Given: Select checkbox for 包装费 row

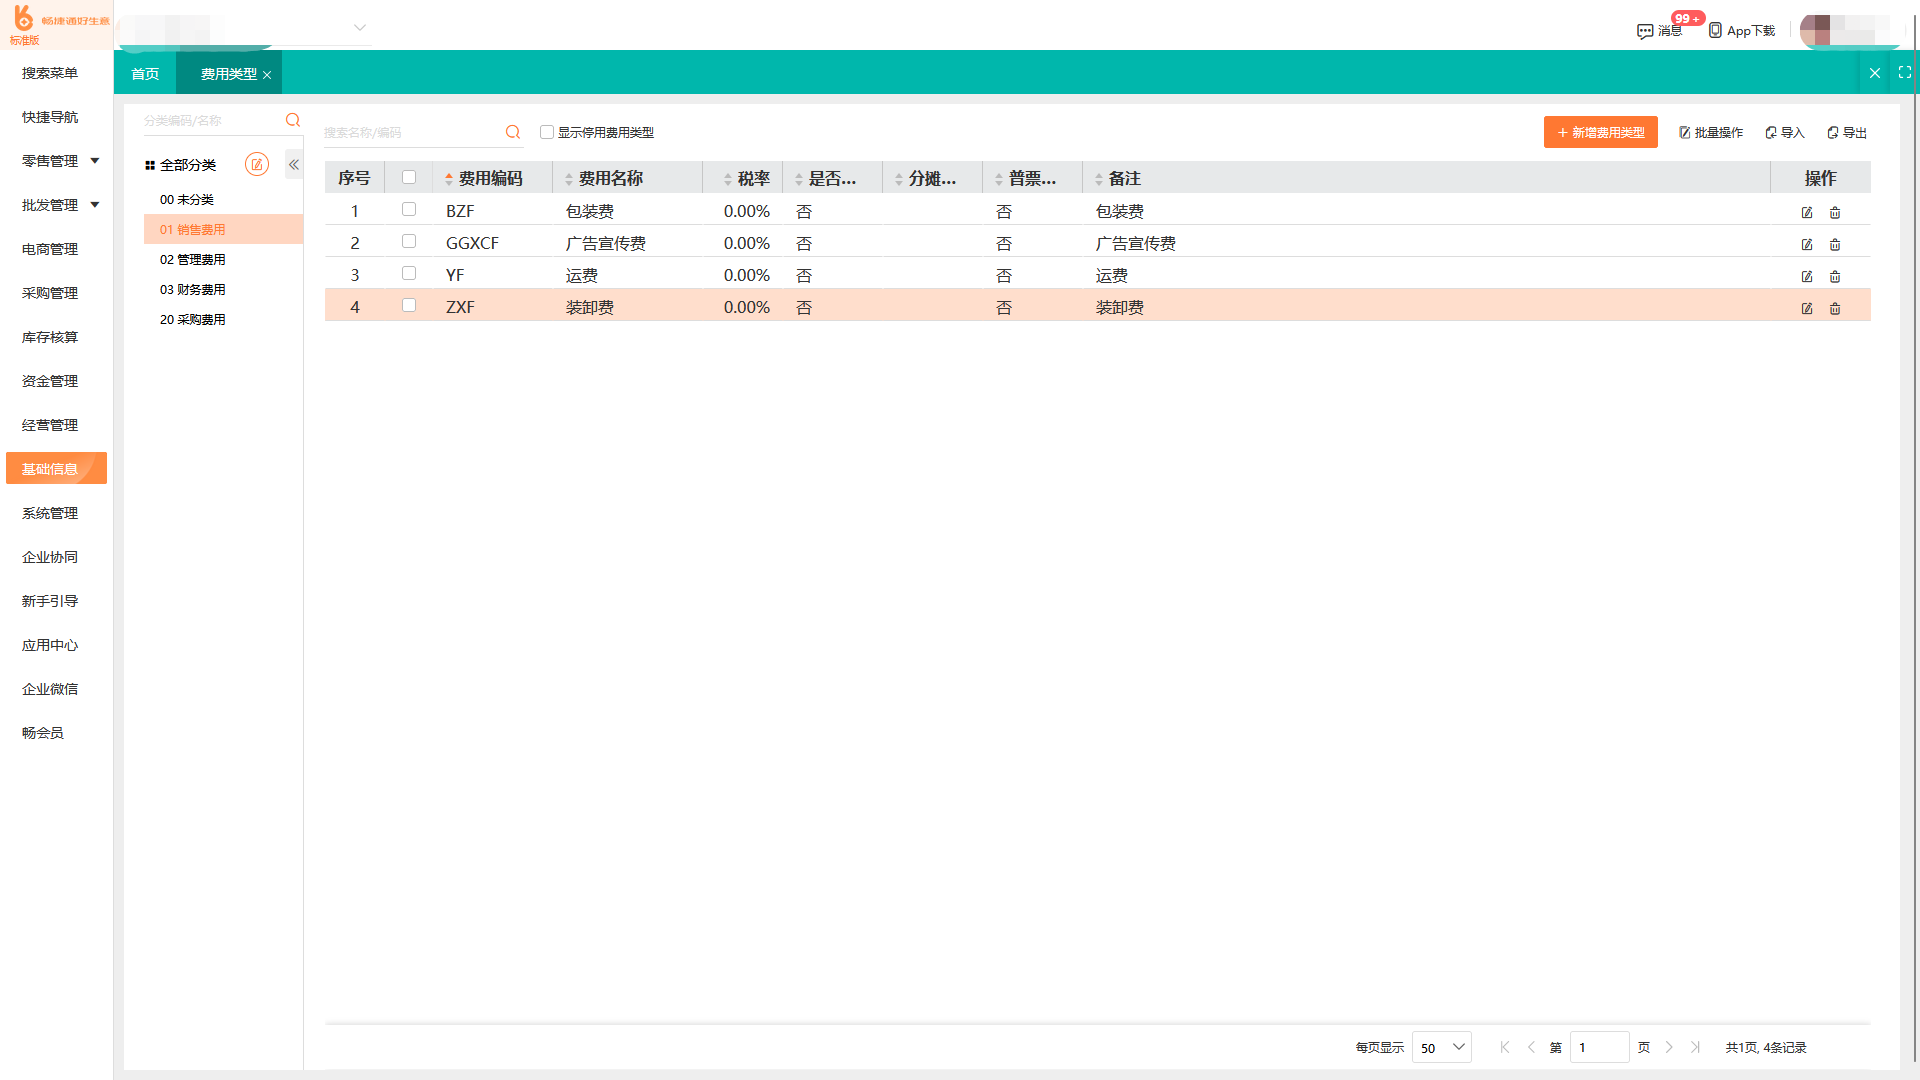Looking at the screenshot, I should click(x=407, y=211).
